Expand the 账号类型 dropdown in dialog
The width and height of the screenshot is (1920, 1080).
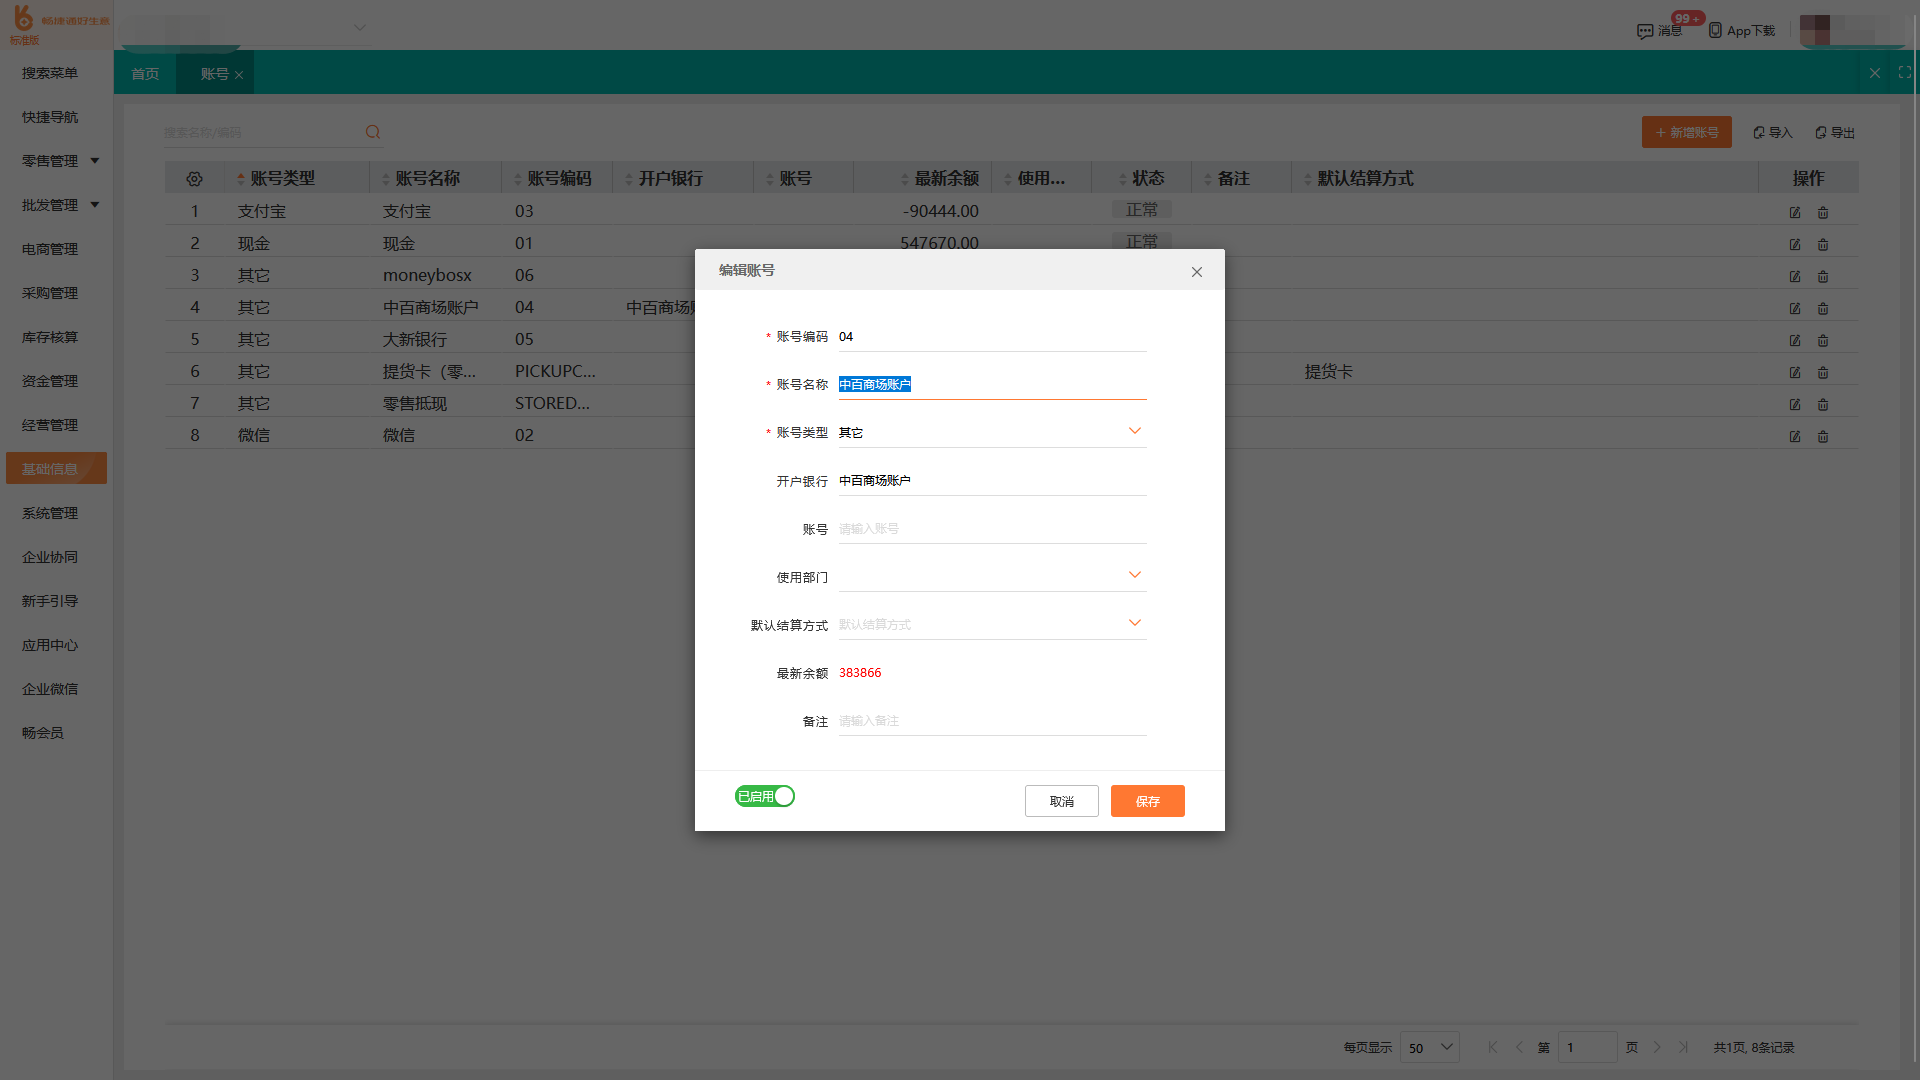[1134, 431]
